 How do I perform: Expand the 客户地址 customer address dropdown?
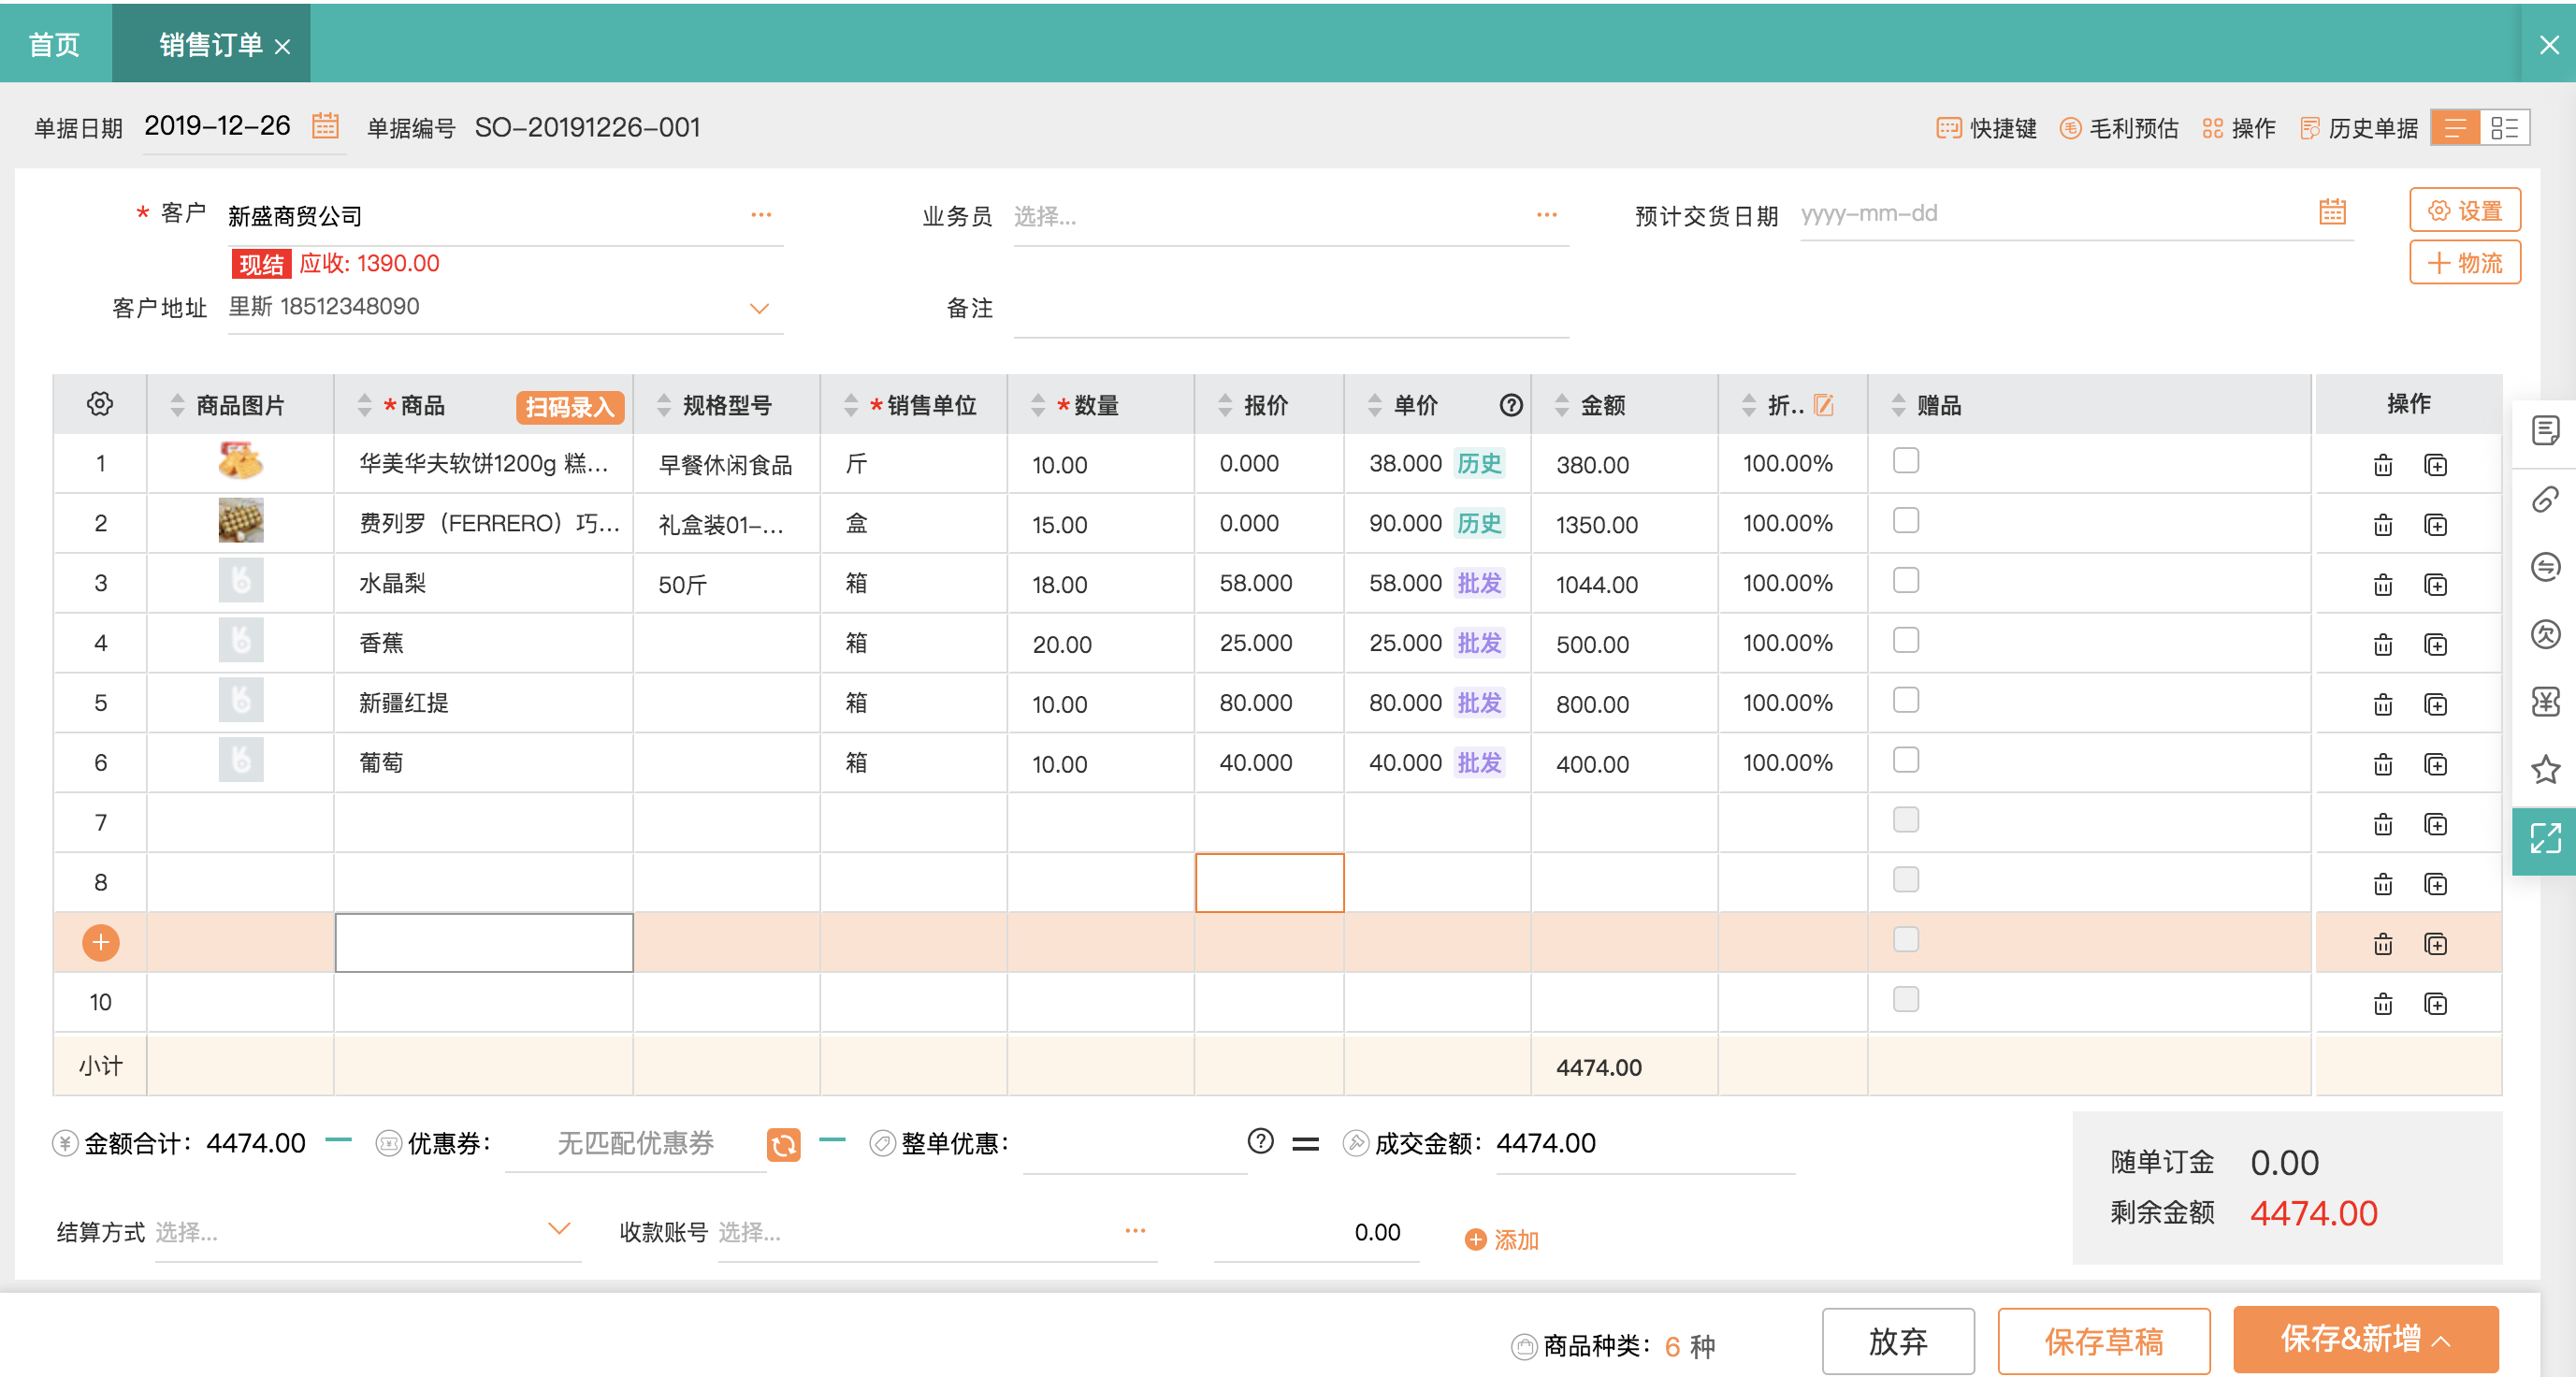[x=761, y=309]
